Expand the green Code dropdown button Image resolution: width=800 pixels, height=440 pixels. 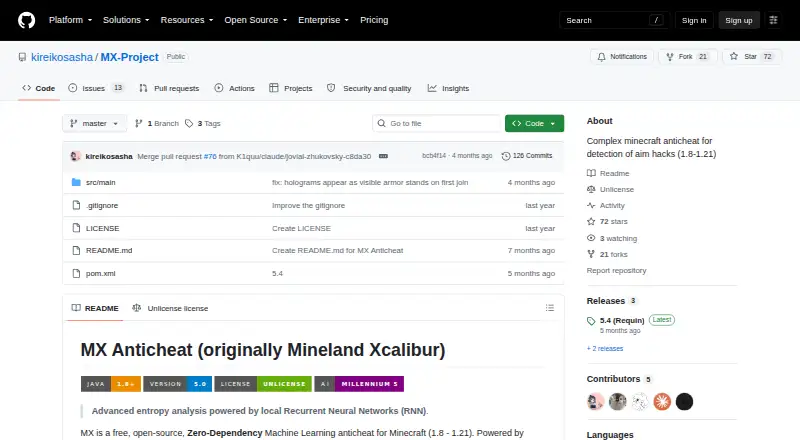tap(534, 124)
